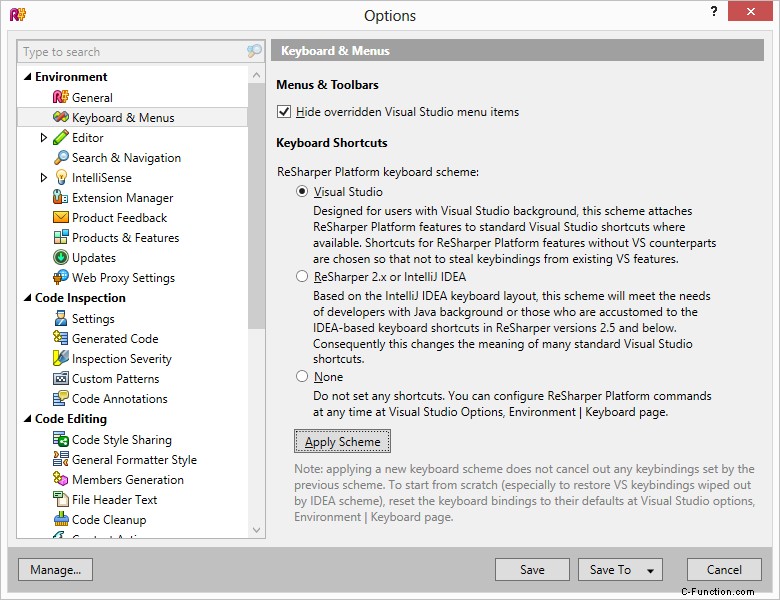
Task: Open the Save To dropdown arrow
Action: point(651,570)
